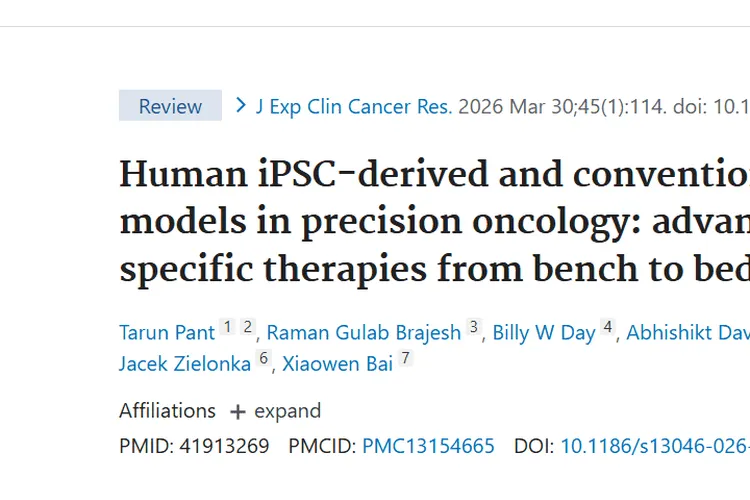Open author Jacek Zielonka
Image resolution: width=750 pixels, height=500 pixels.
point(185,364)
